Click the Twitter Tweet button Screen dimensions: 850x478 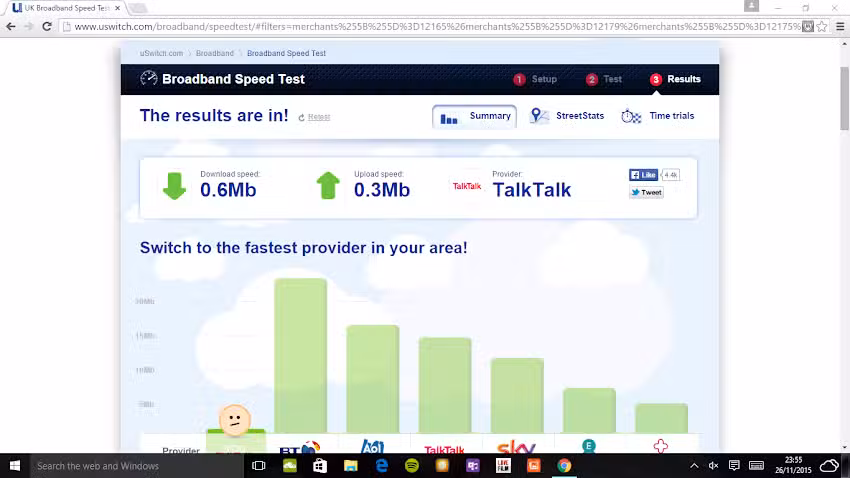pyautogui.click(x=646, y=192)
